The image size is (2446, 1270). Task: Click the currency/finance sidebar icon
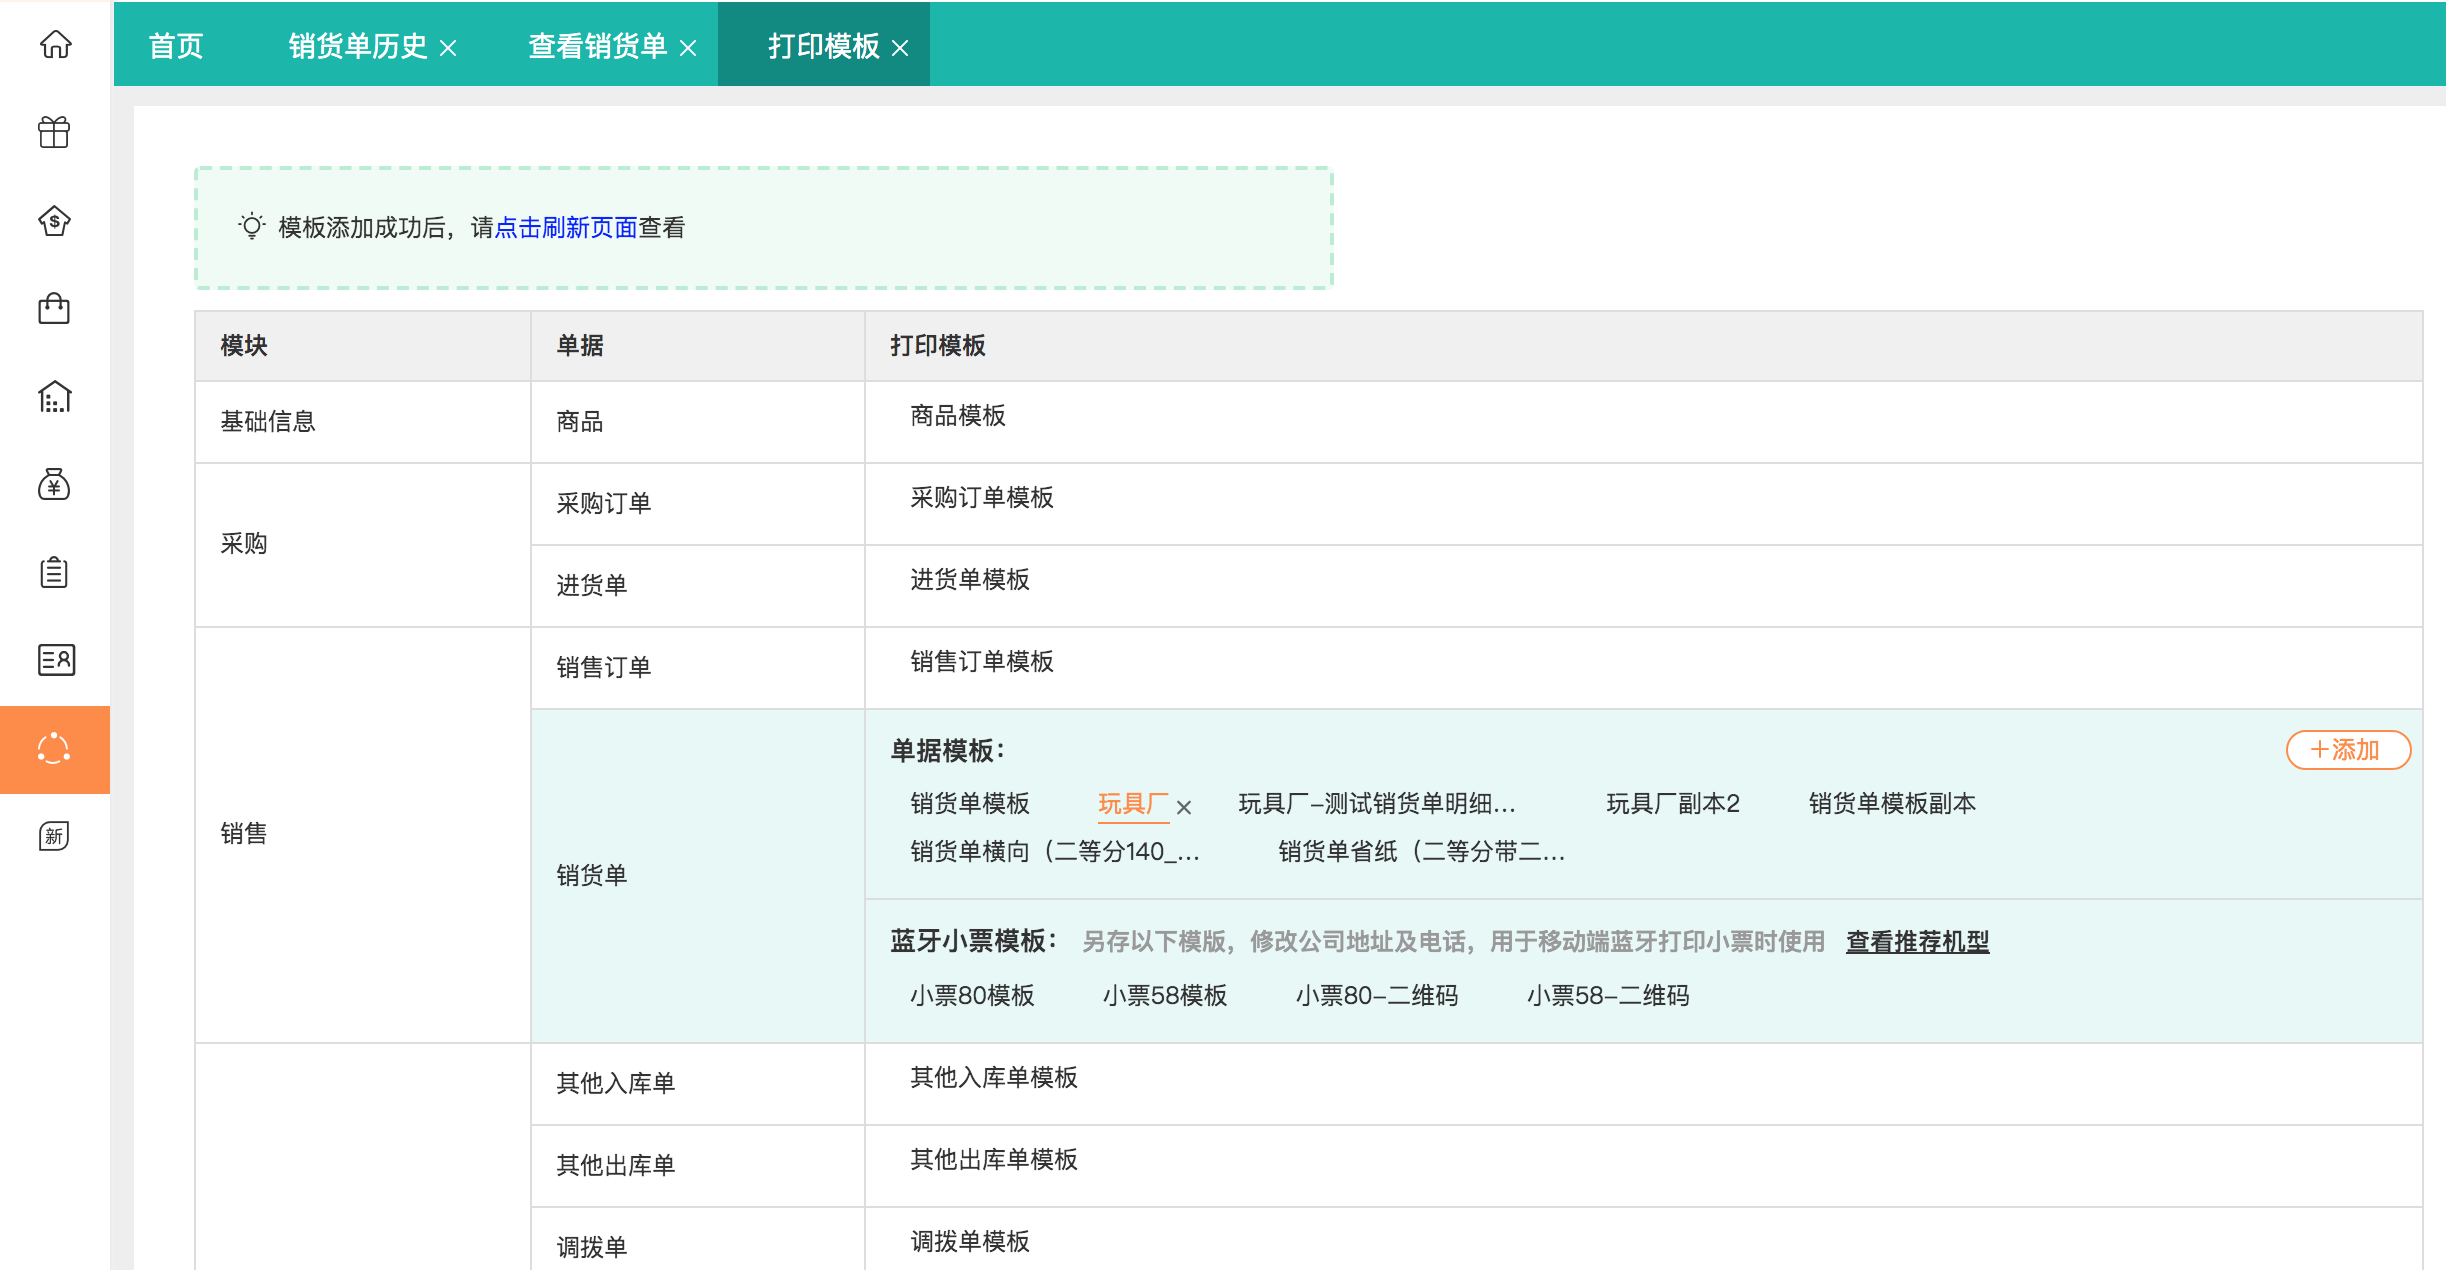pos(55,484)
